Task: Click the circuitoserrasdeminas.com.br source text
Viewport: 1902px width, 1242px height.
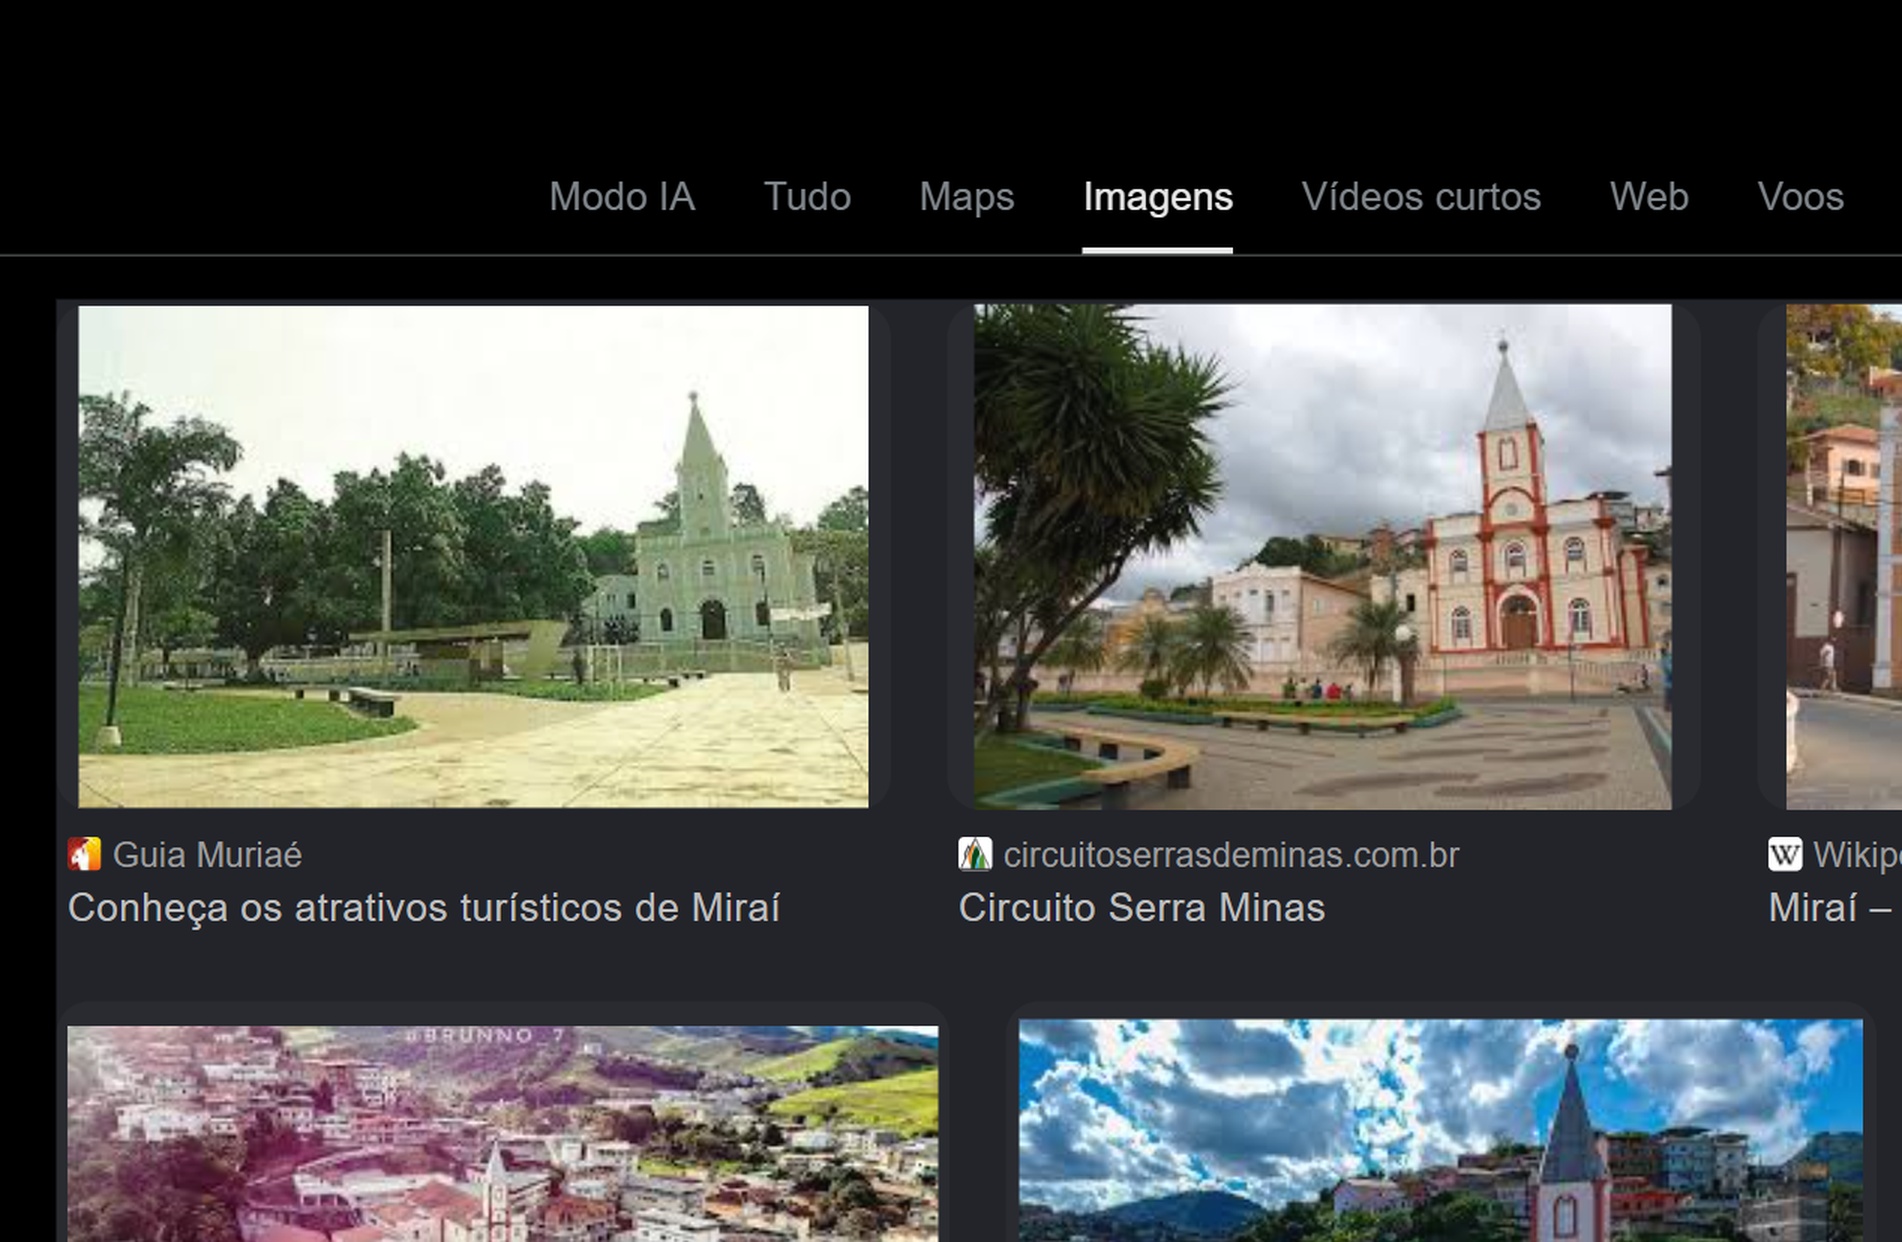Action: [x=1231, y=855]
